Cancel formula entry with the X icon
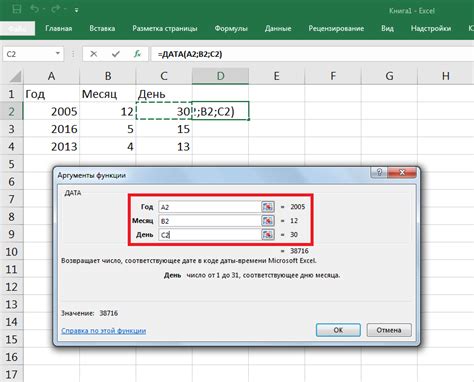Viewport: 474px width, 382px height. coord(94,54)
